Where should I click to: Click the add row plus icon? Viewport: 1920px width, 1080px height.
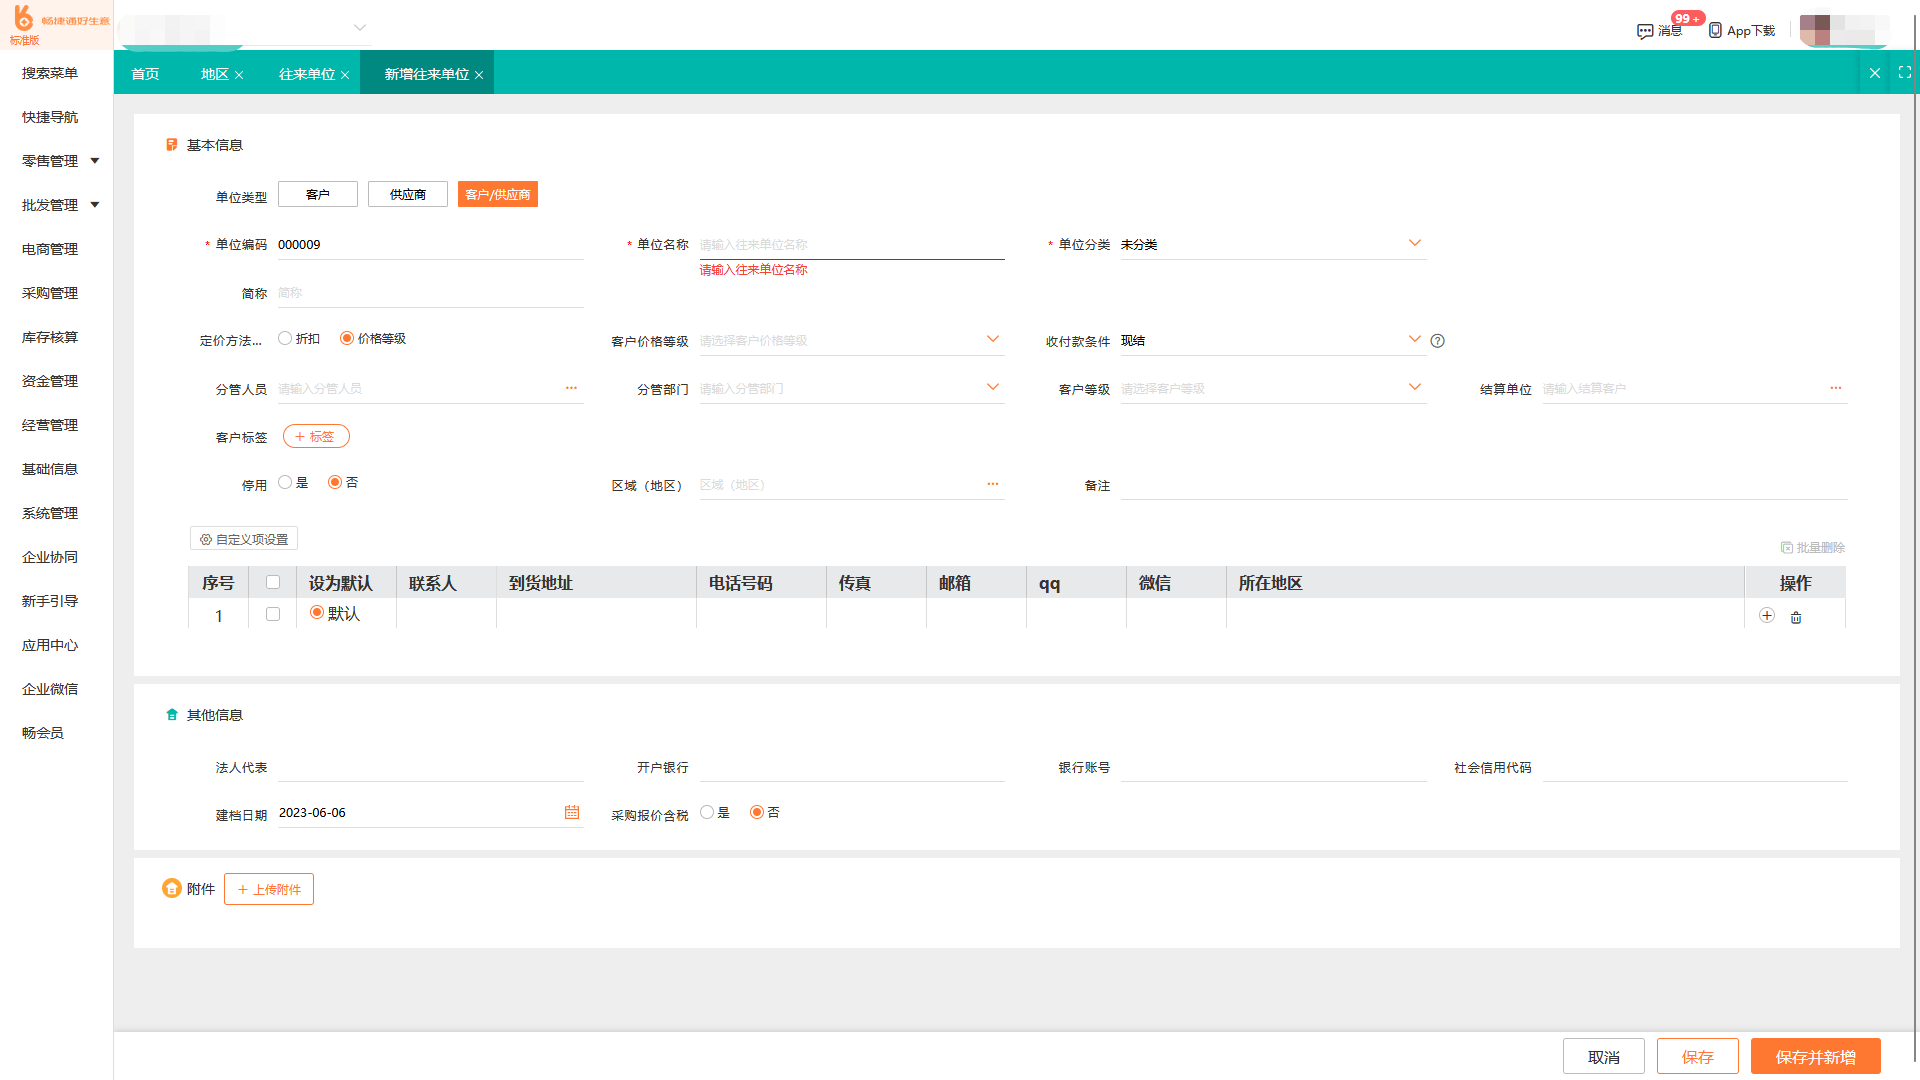coord(1767,615)
